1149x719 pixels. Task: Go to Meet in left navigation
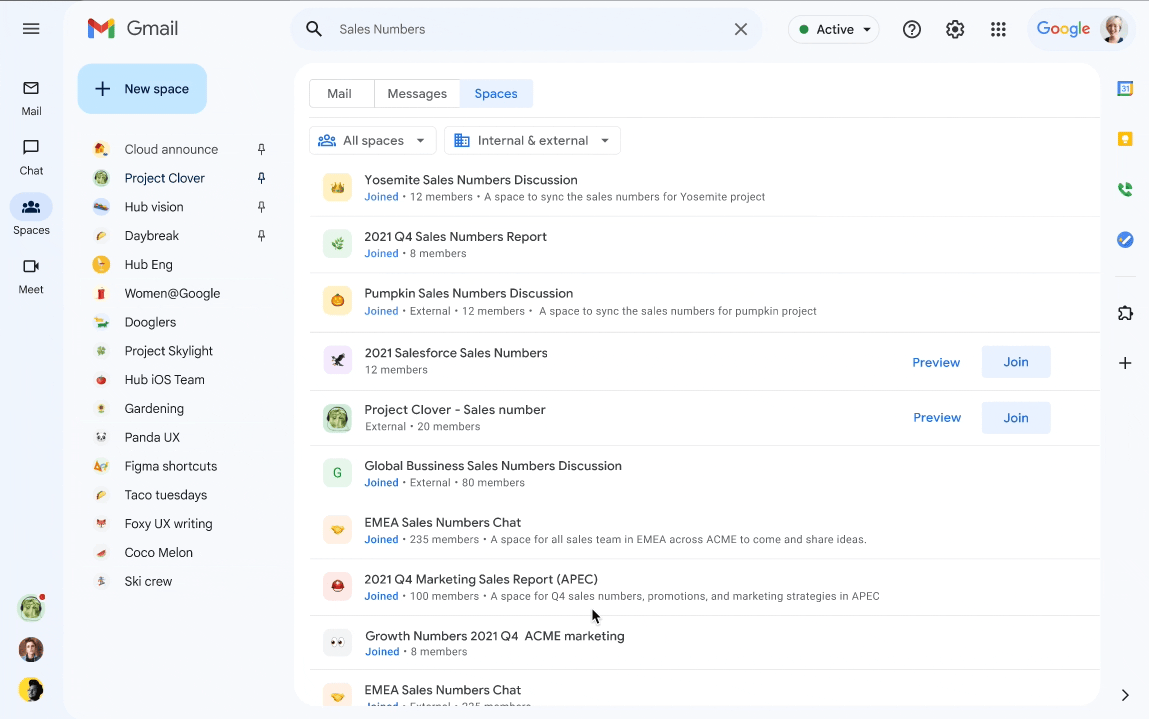(31, 274)
